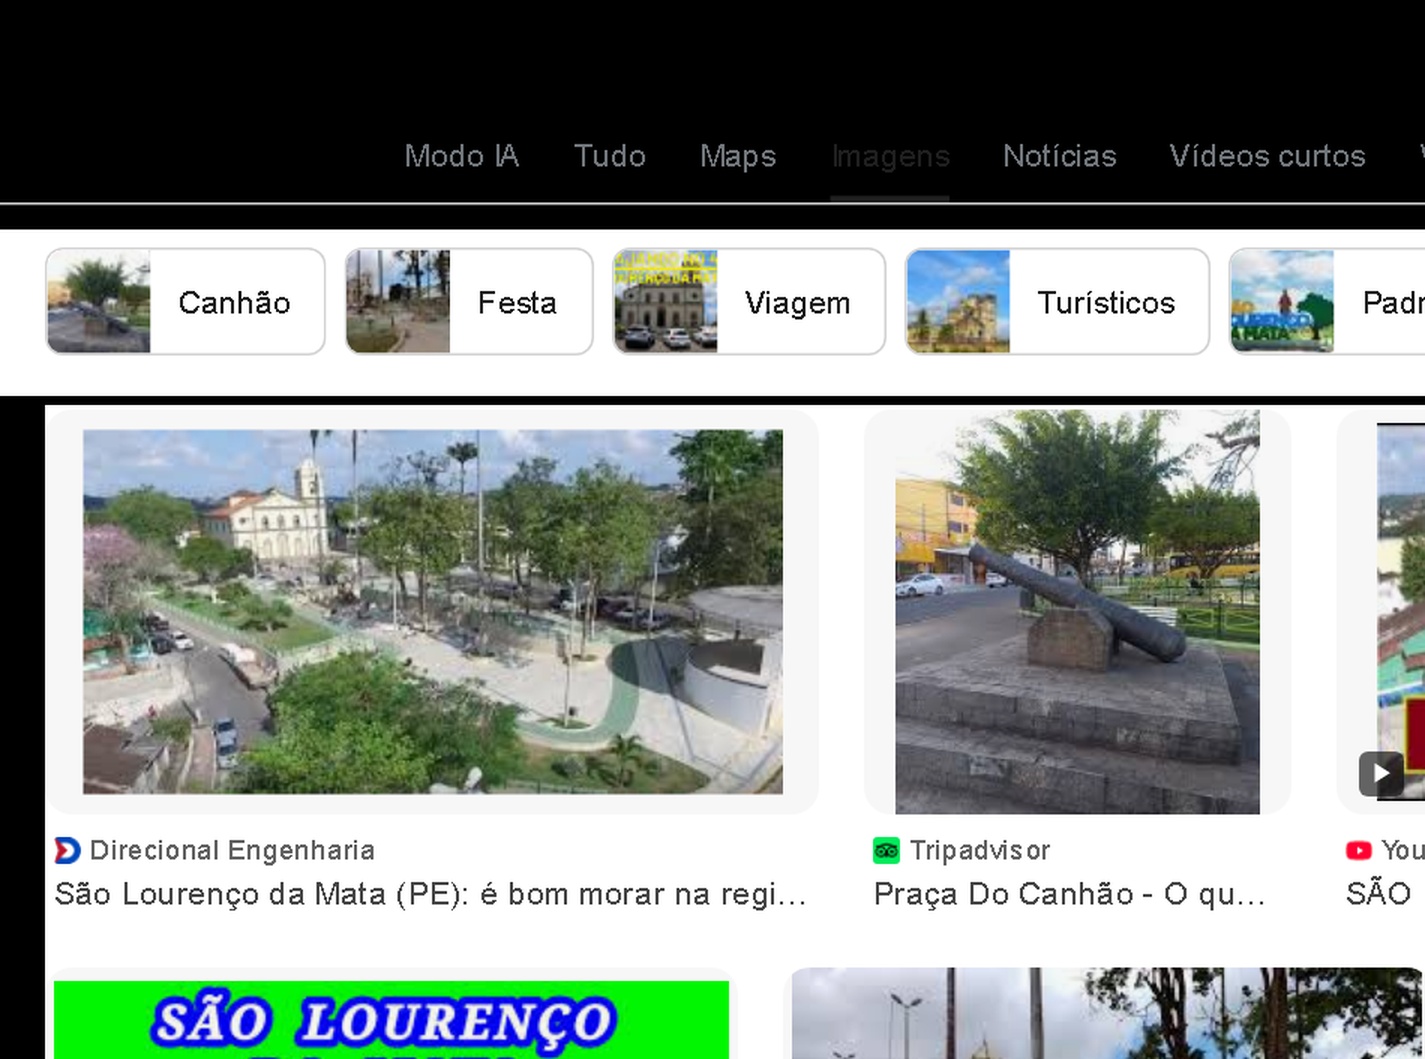The width and height of the screenshot is (1425, 1059).
Task: Filter images by Turísticos label
Action: pos(1105,302)
